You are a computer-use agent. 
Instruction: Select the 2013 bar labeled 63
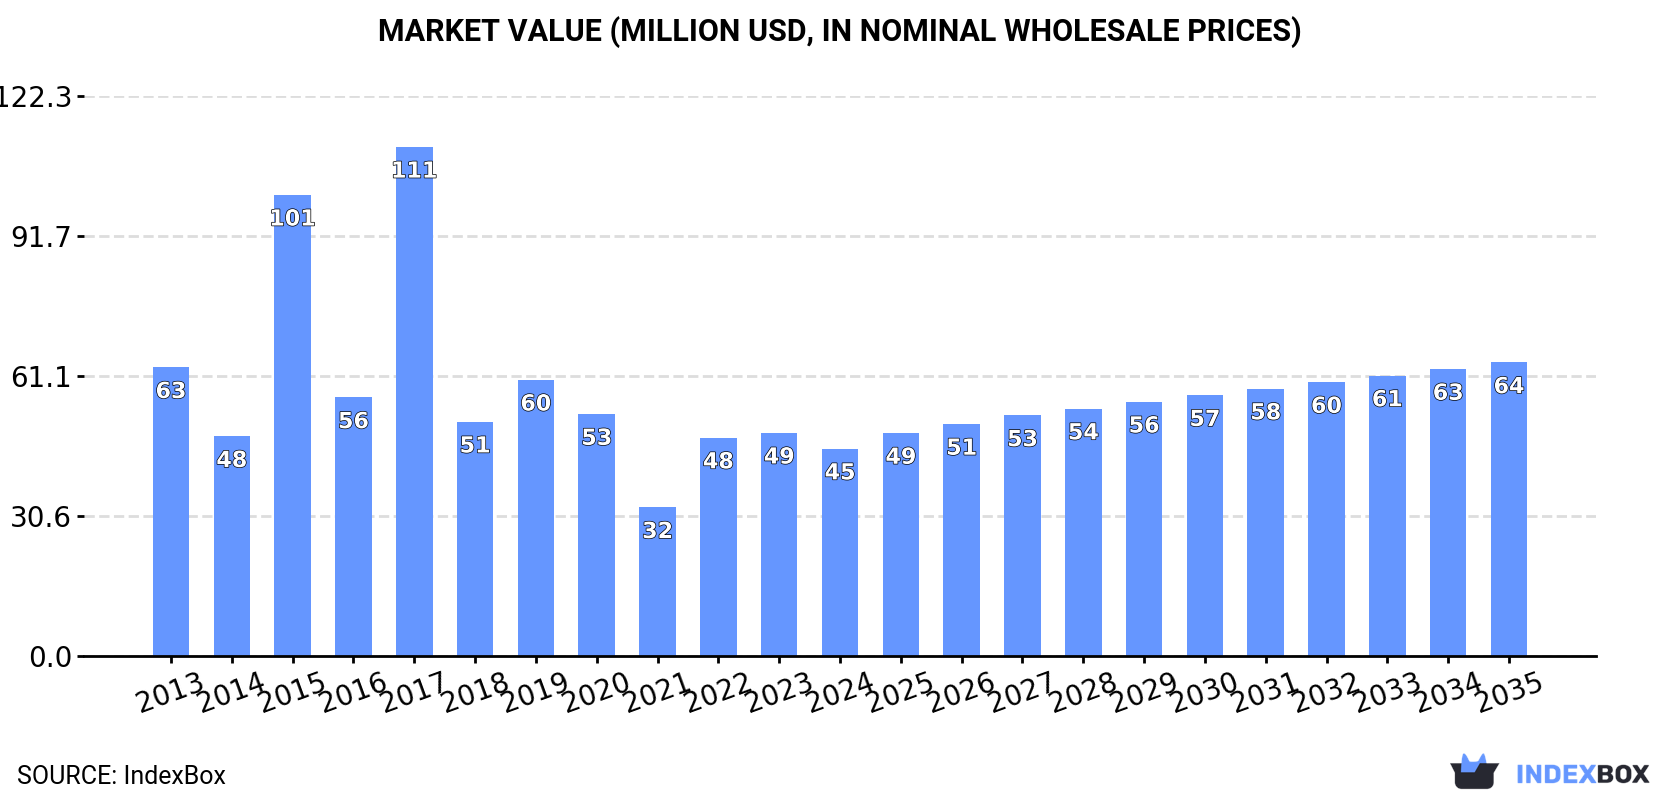(x=171, y=512)
